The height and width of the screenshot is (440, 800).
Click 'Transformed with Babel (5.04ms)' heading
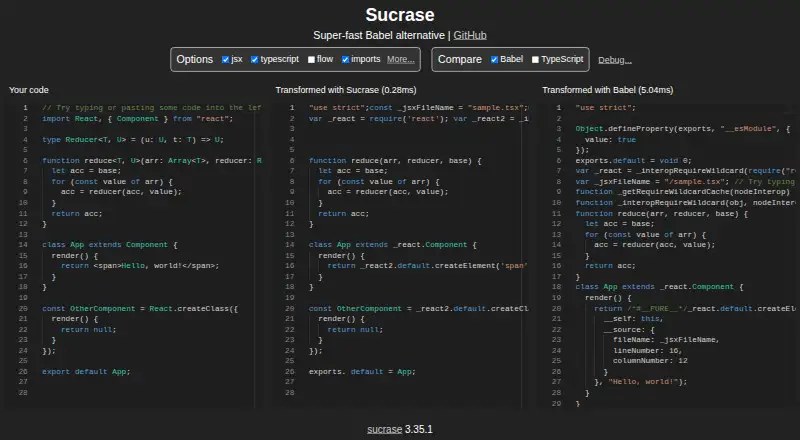click(608, 90)
